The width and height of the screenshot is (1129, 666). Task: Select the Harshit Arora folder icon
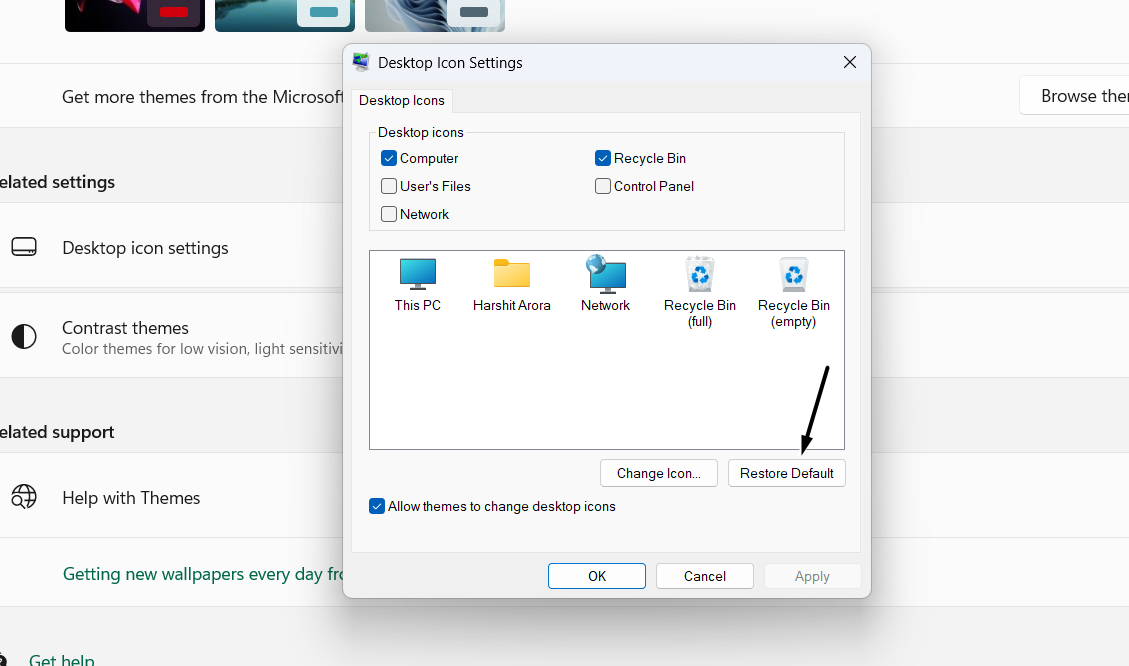pyautogui.click(x=511, y=272)
